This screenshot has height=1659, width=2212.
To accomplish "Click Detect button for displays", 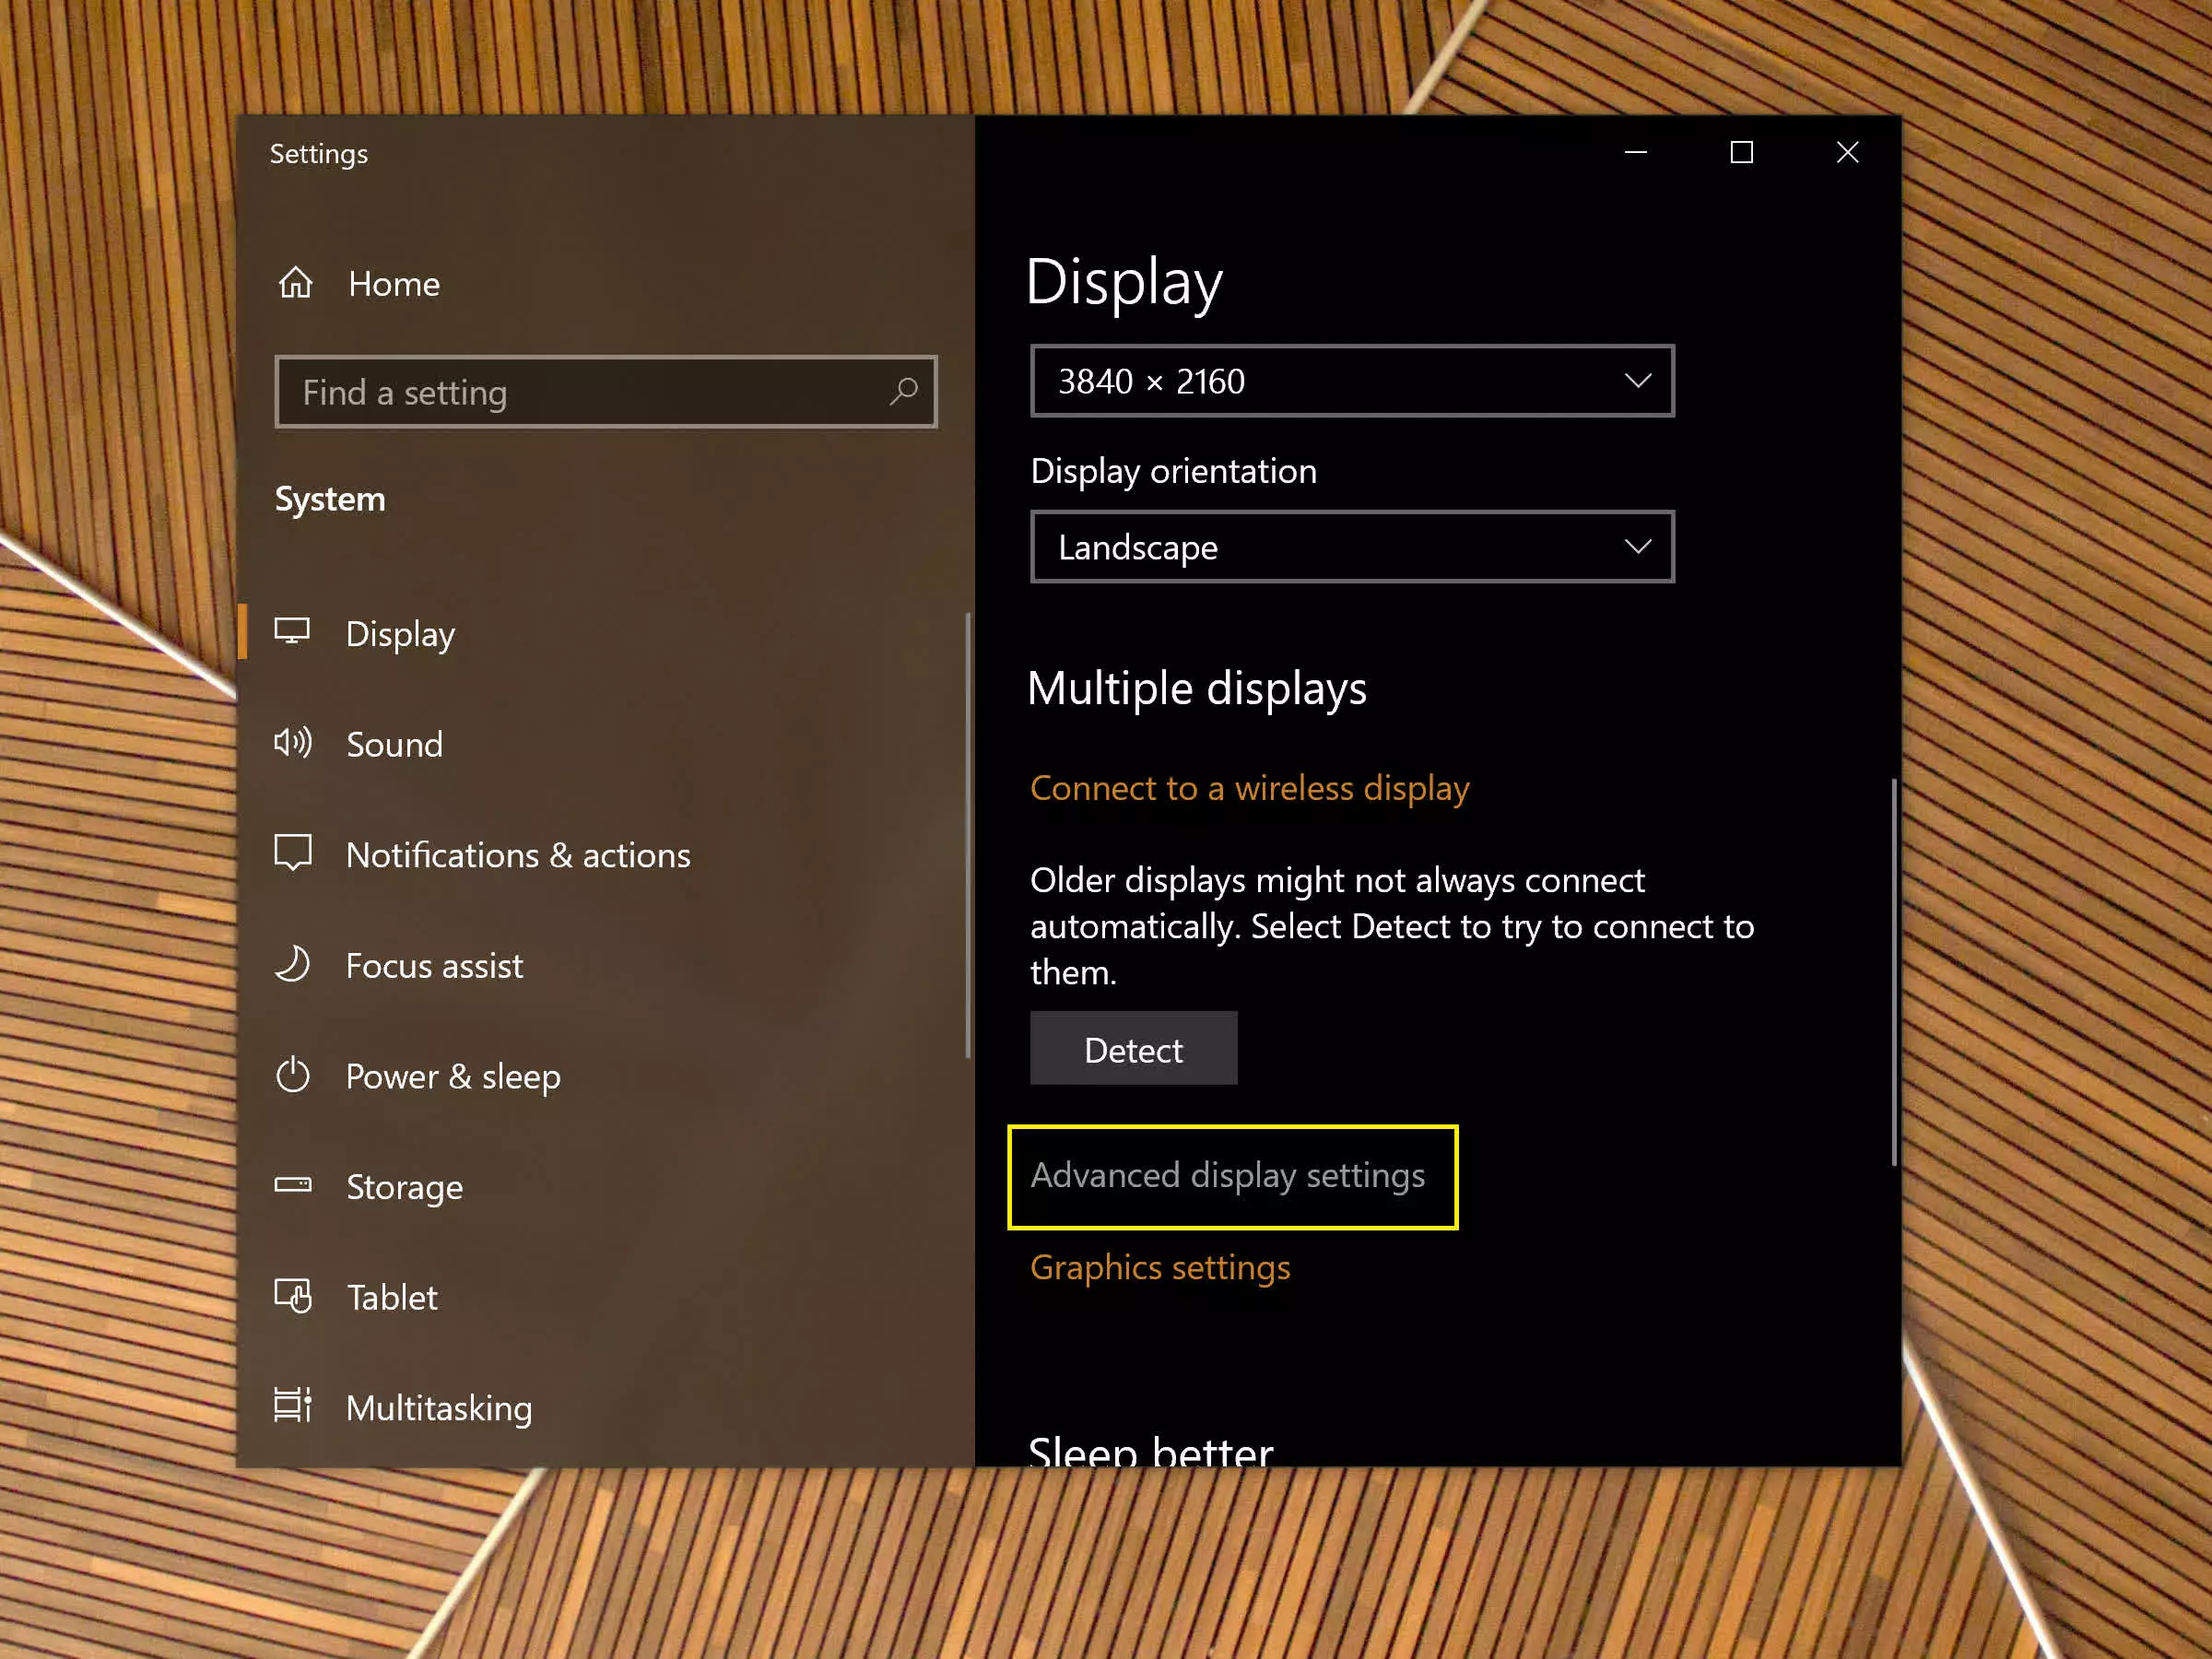I will click(1132, 1049).
